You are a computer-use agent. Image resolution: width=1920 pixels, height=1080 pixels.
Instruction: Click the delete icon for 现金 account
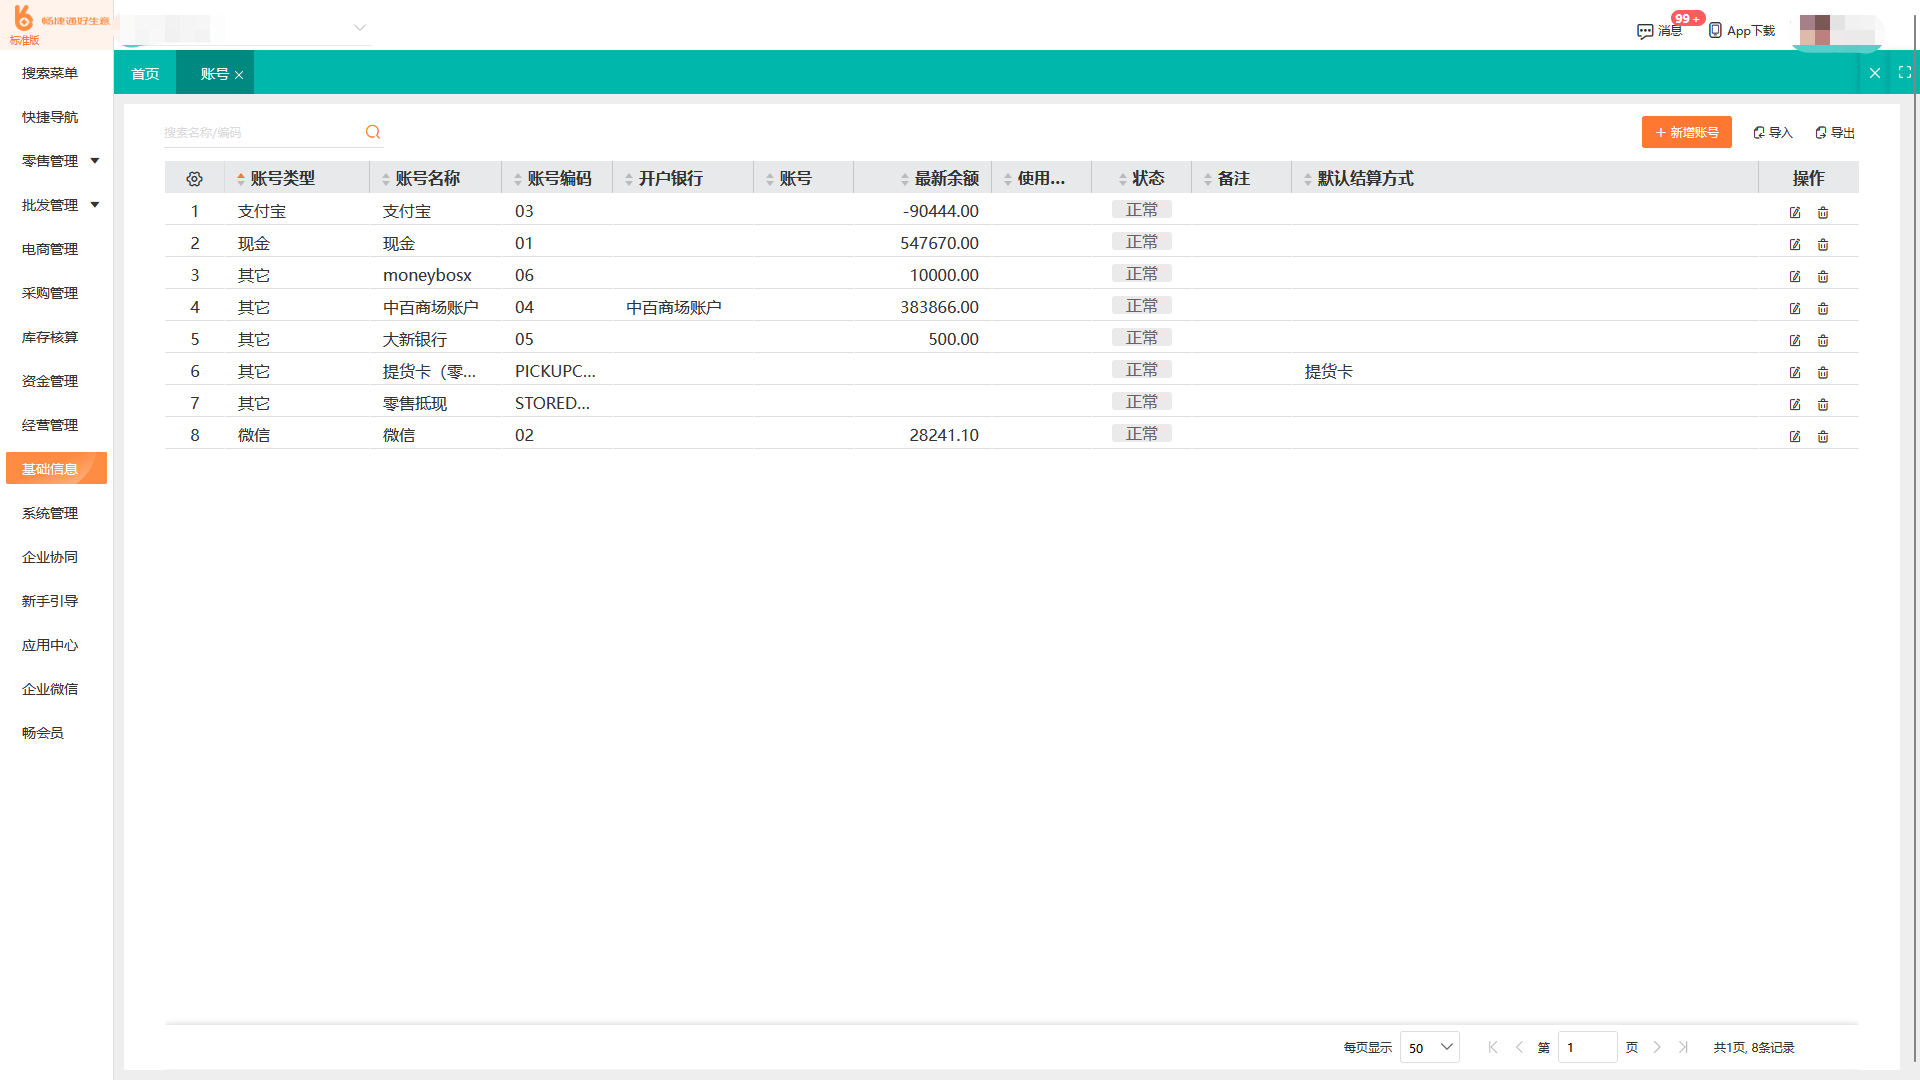(1822, 243)
